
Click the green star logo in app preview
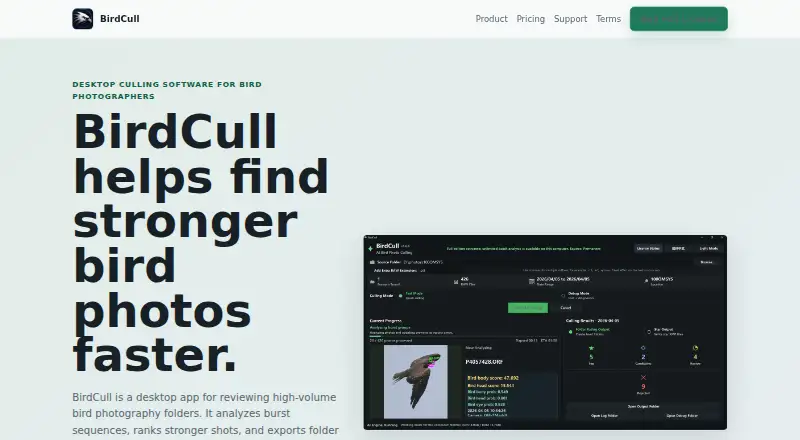pos(370,249)
